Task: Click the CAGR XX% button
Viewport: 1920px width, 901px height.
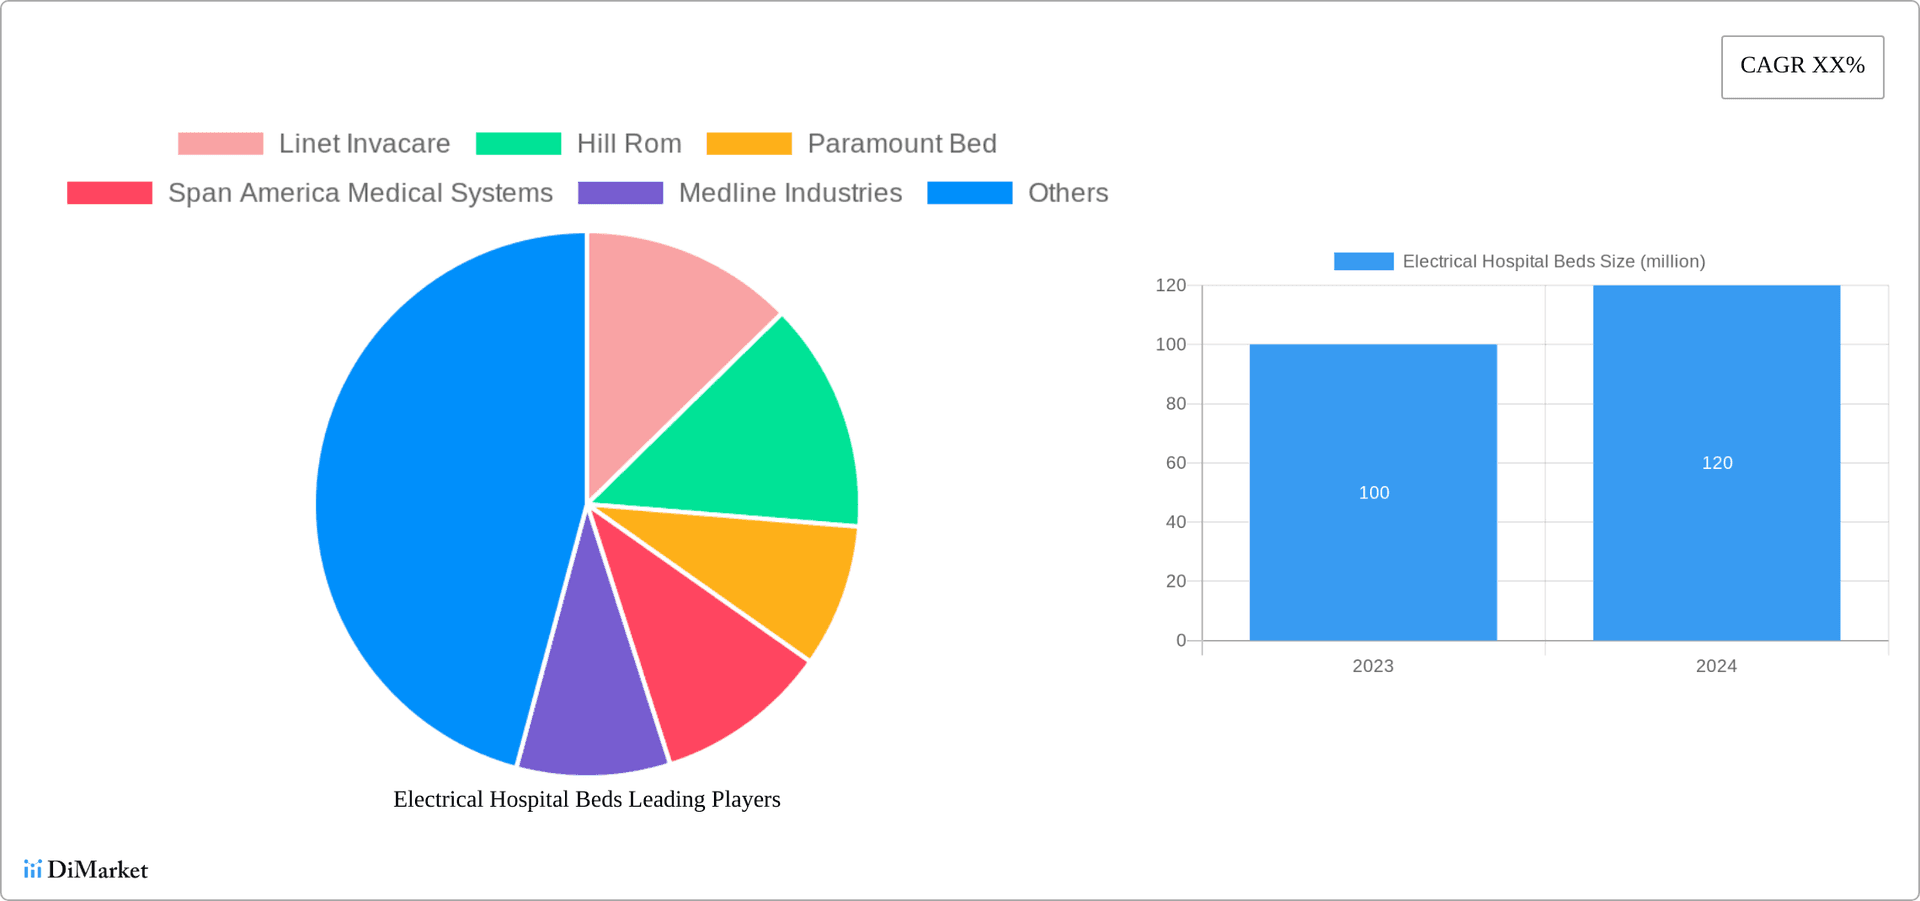Action: [x=1802, y=66]
